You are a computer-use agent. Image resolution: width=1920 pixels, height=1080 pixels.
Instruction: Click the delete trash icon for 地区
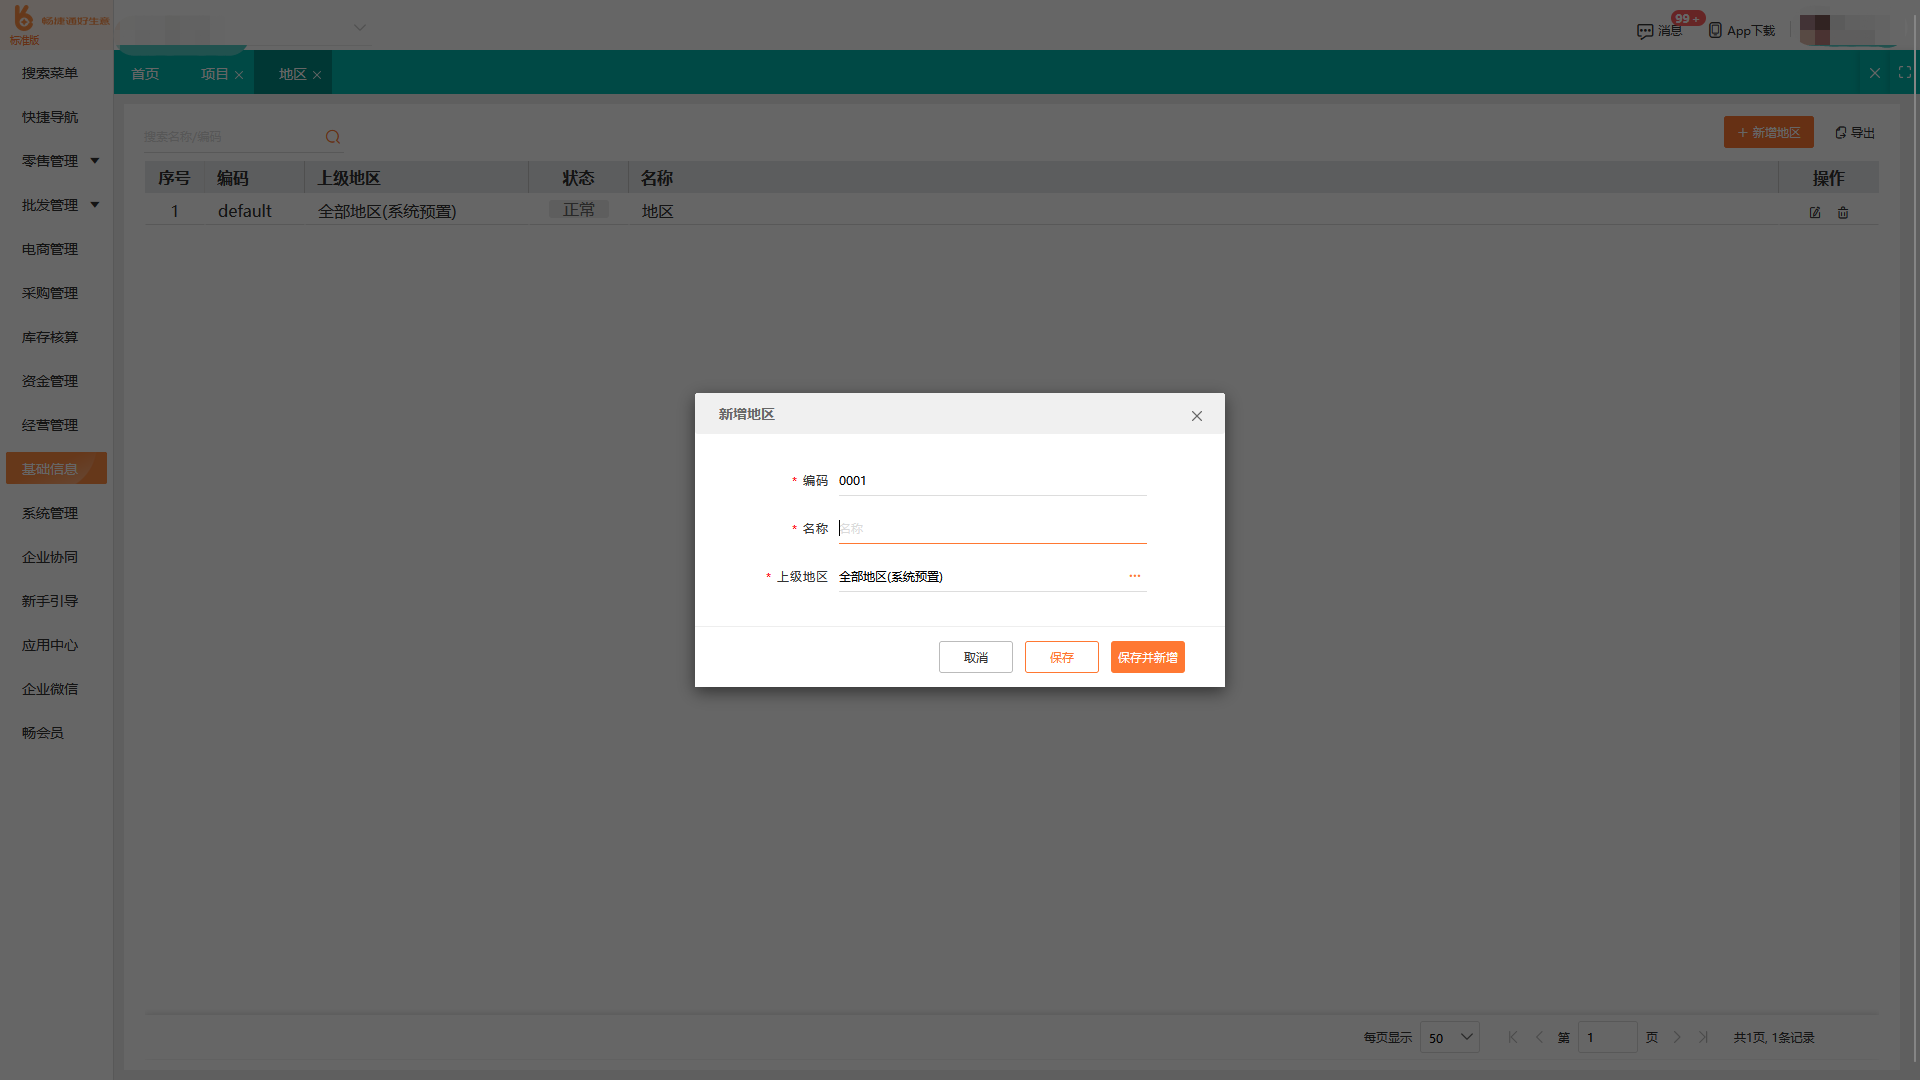pyautogui.click(x=1844, y=212)
